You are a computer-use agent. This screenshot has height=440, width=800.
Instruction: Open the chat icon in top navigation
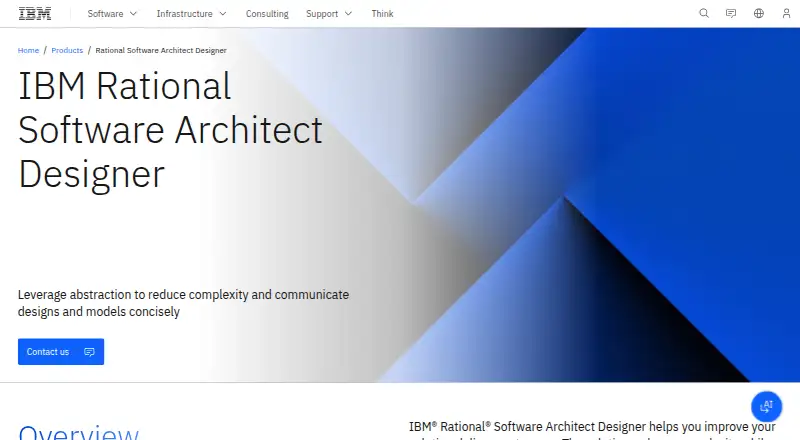coord(731,14)
